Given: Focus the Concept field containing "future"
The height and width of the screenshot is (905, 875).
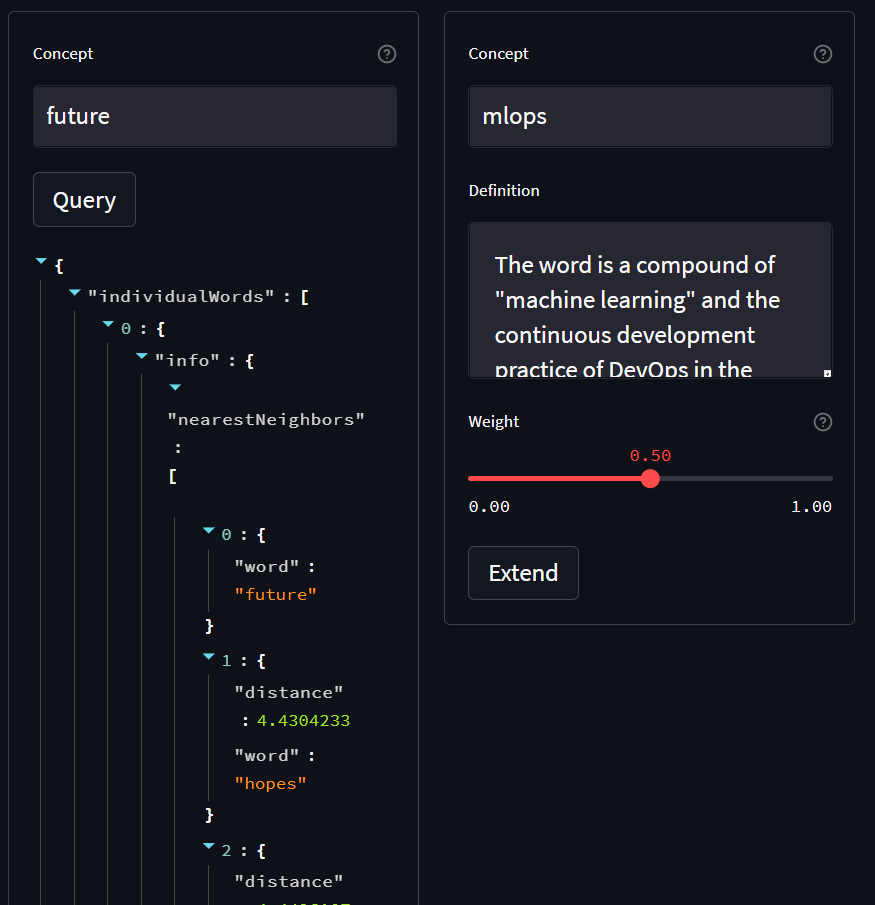Looking at the screenshot, I should (x=215, y=116).
